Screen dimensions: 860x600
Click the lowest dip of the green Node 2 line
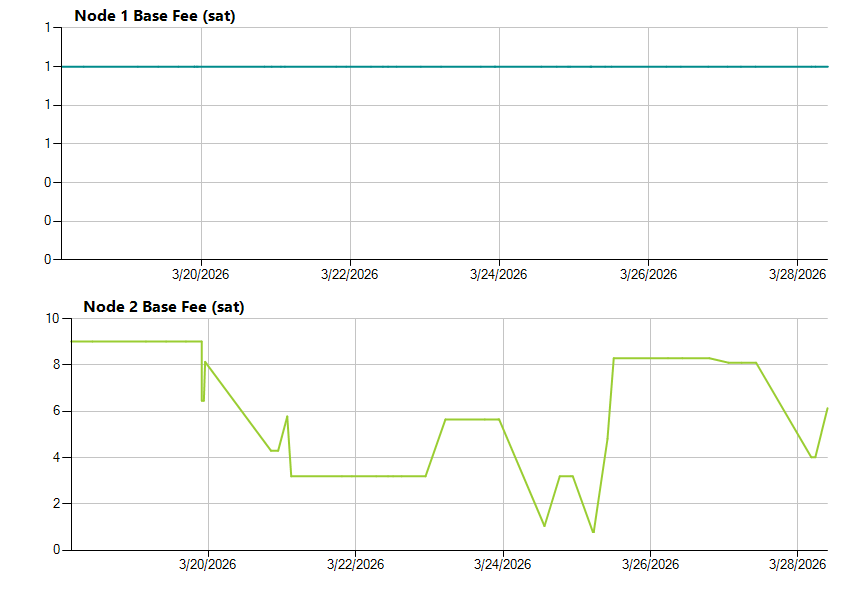(x=593, y=532)
